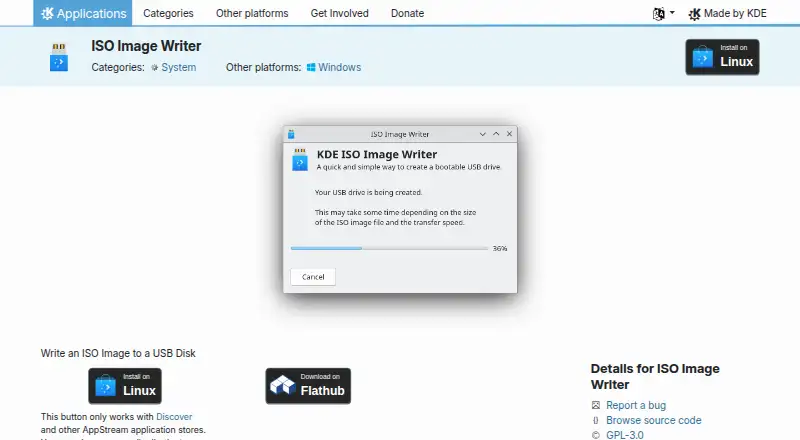This screenshot has width=800, height=440.
Task: Click the 'ISO Image Writer' page heading
Action: coord(146,46)
